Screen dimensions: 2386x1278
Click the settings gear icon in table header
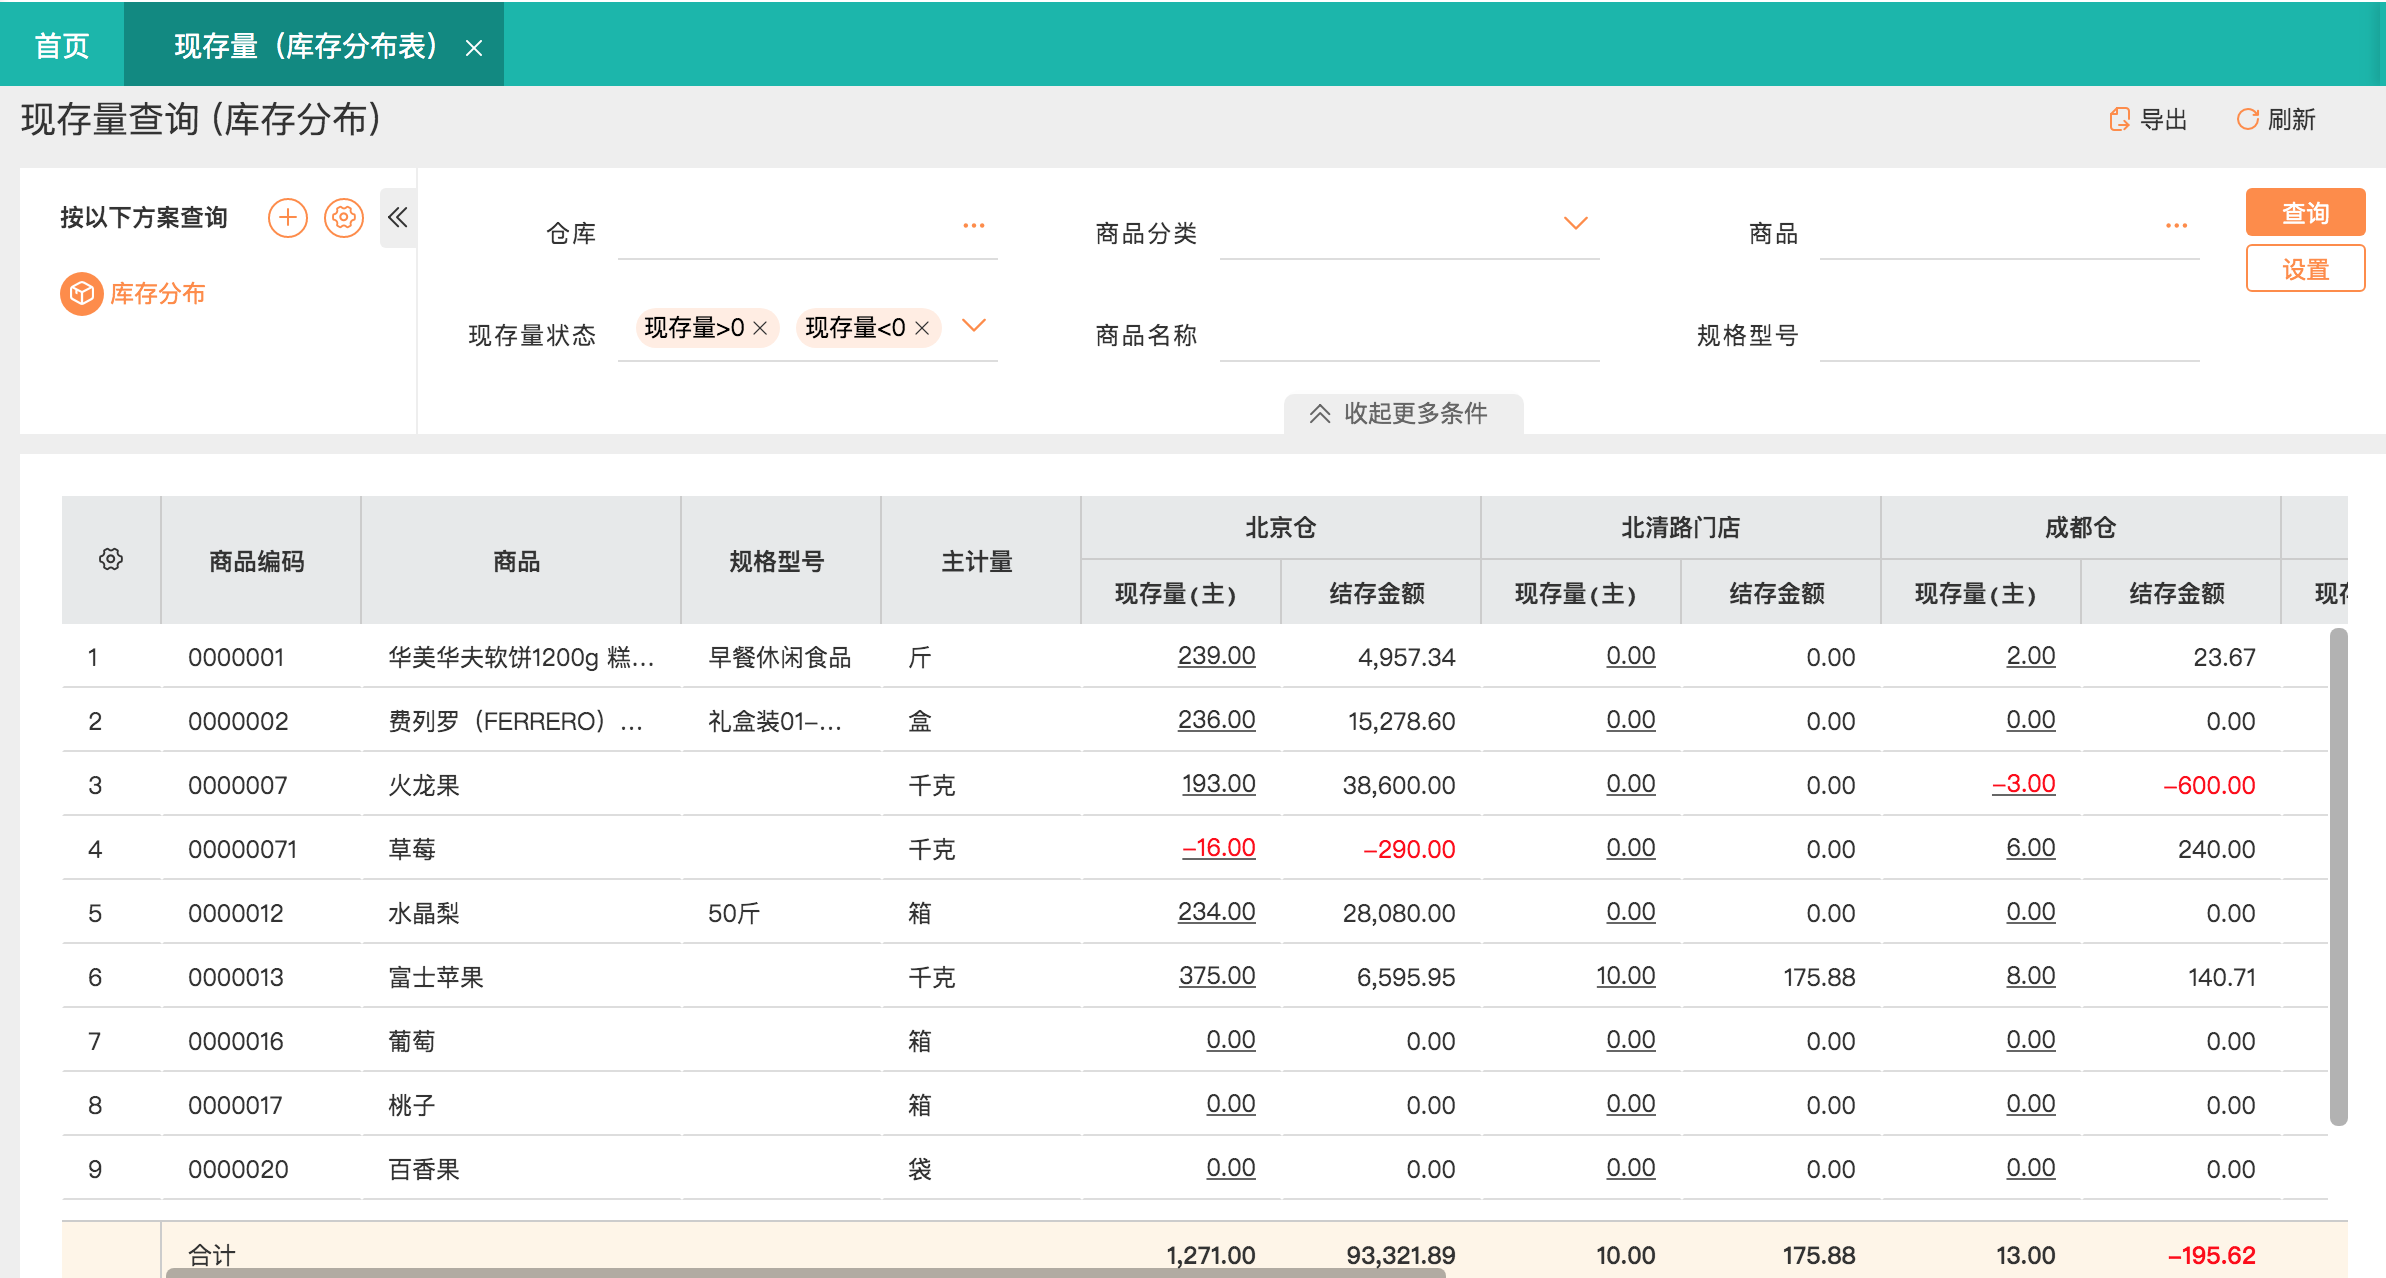pyautogui.click(x=112, y=560)
